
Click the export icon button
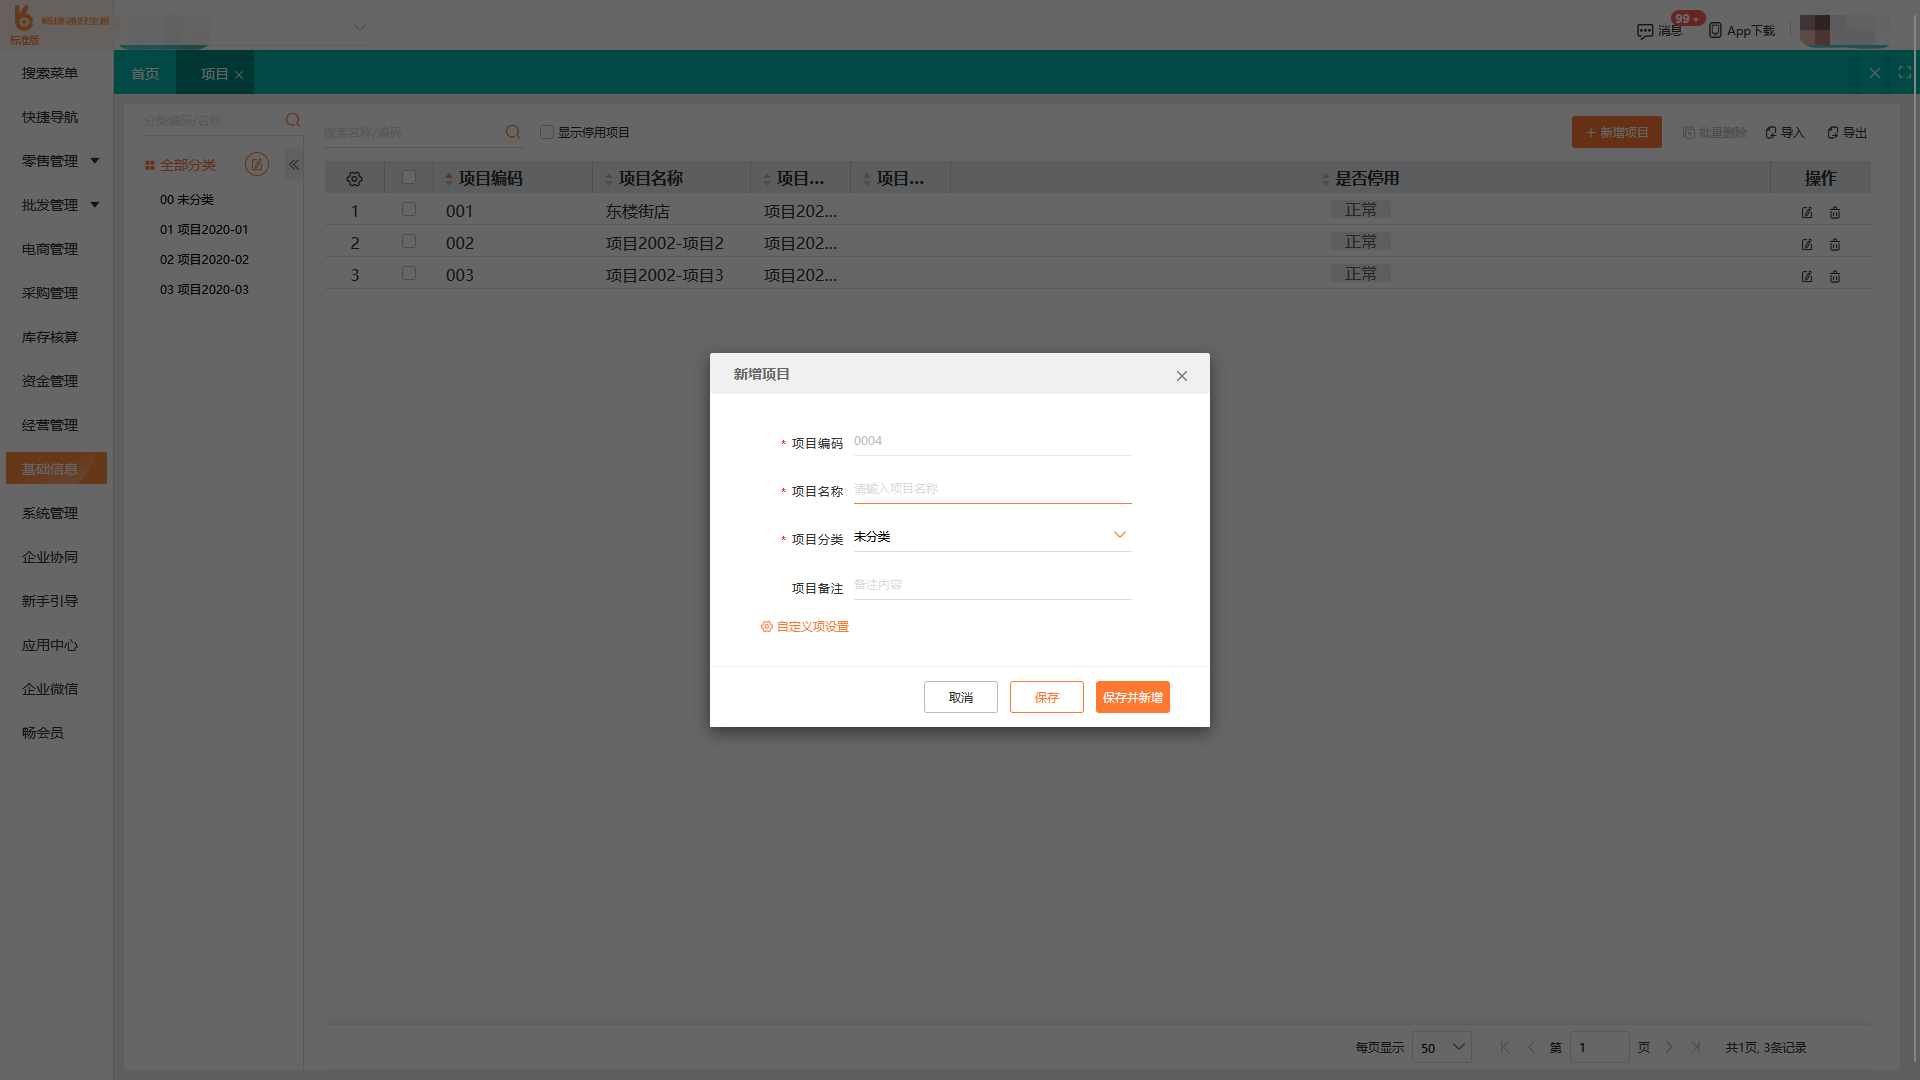1846,131
